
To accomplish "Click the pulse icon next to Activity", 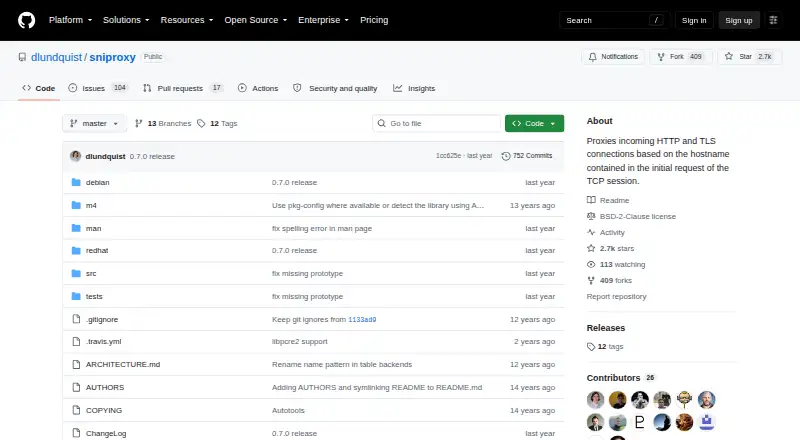I will pyautogui.click(x=591, y=232).
